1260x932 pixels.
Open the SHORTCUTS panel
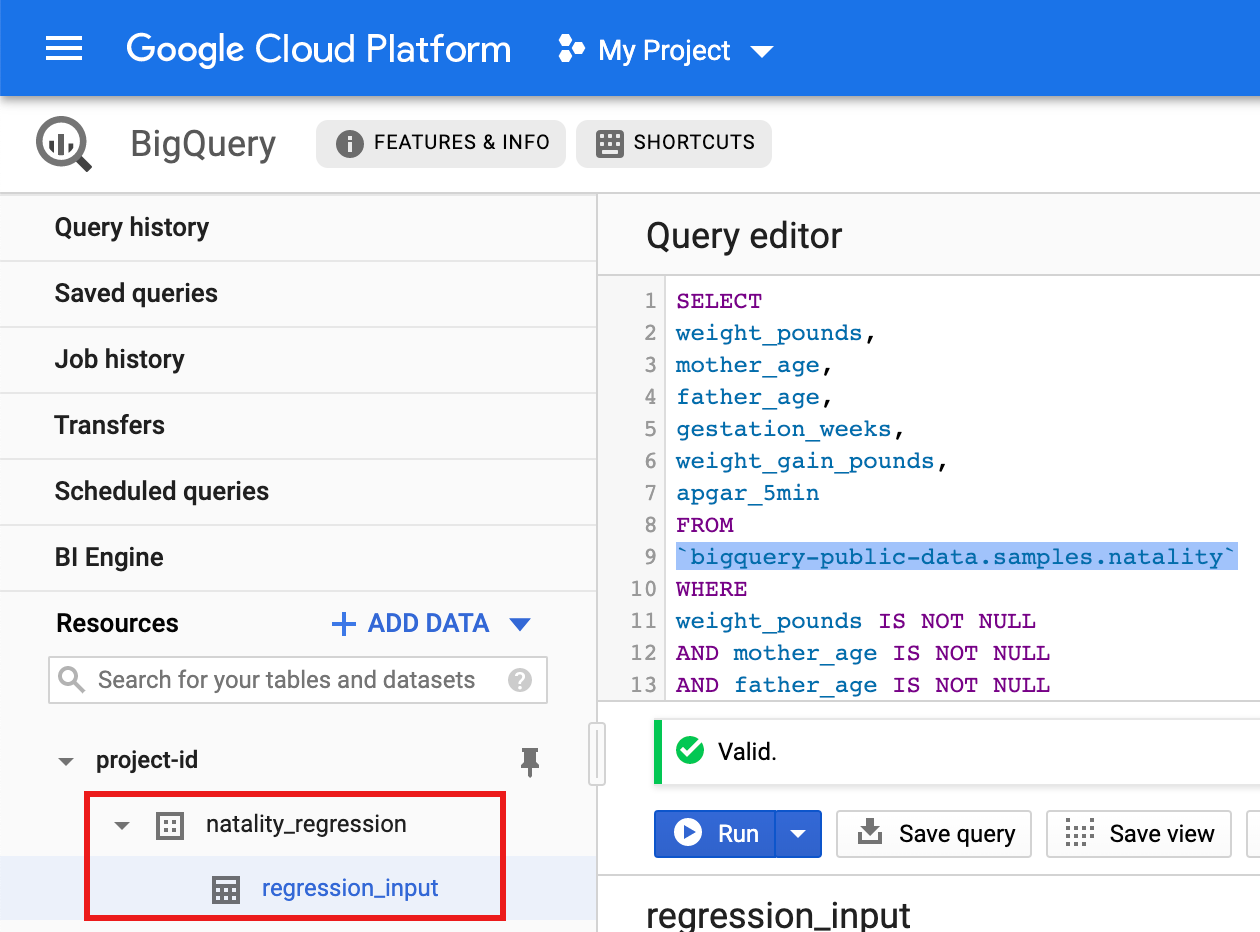674,143
